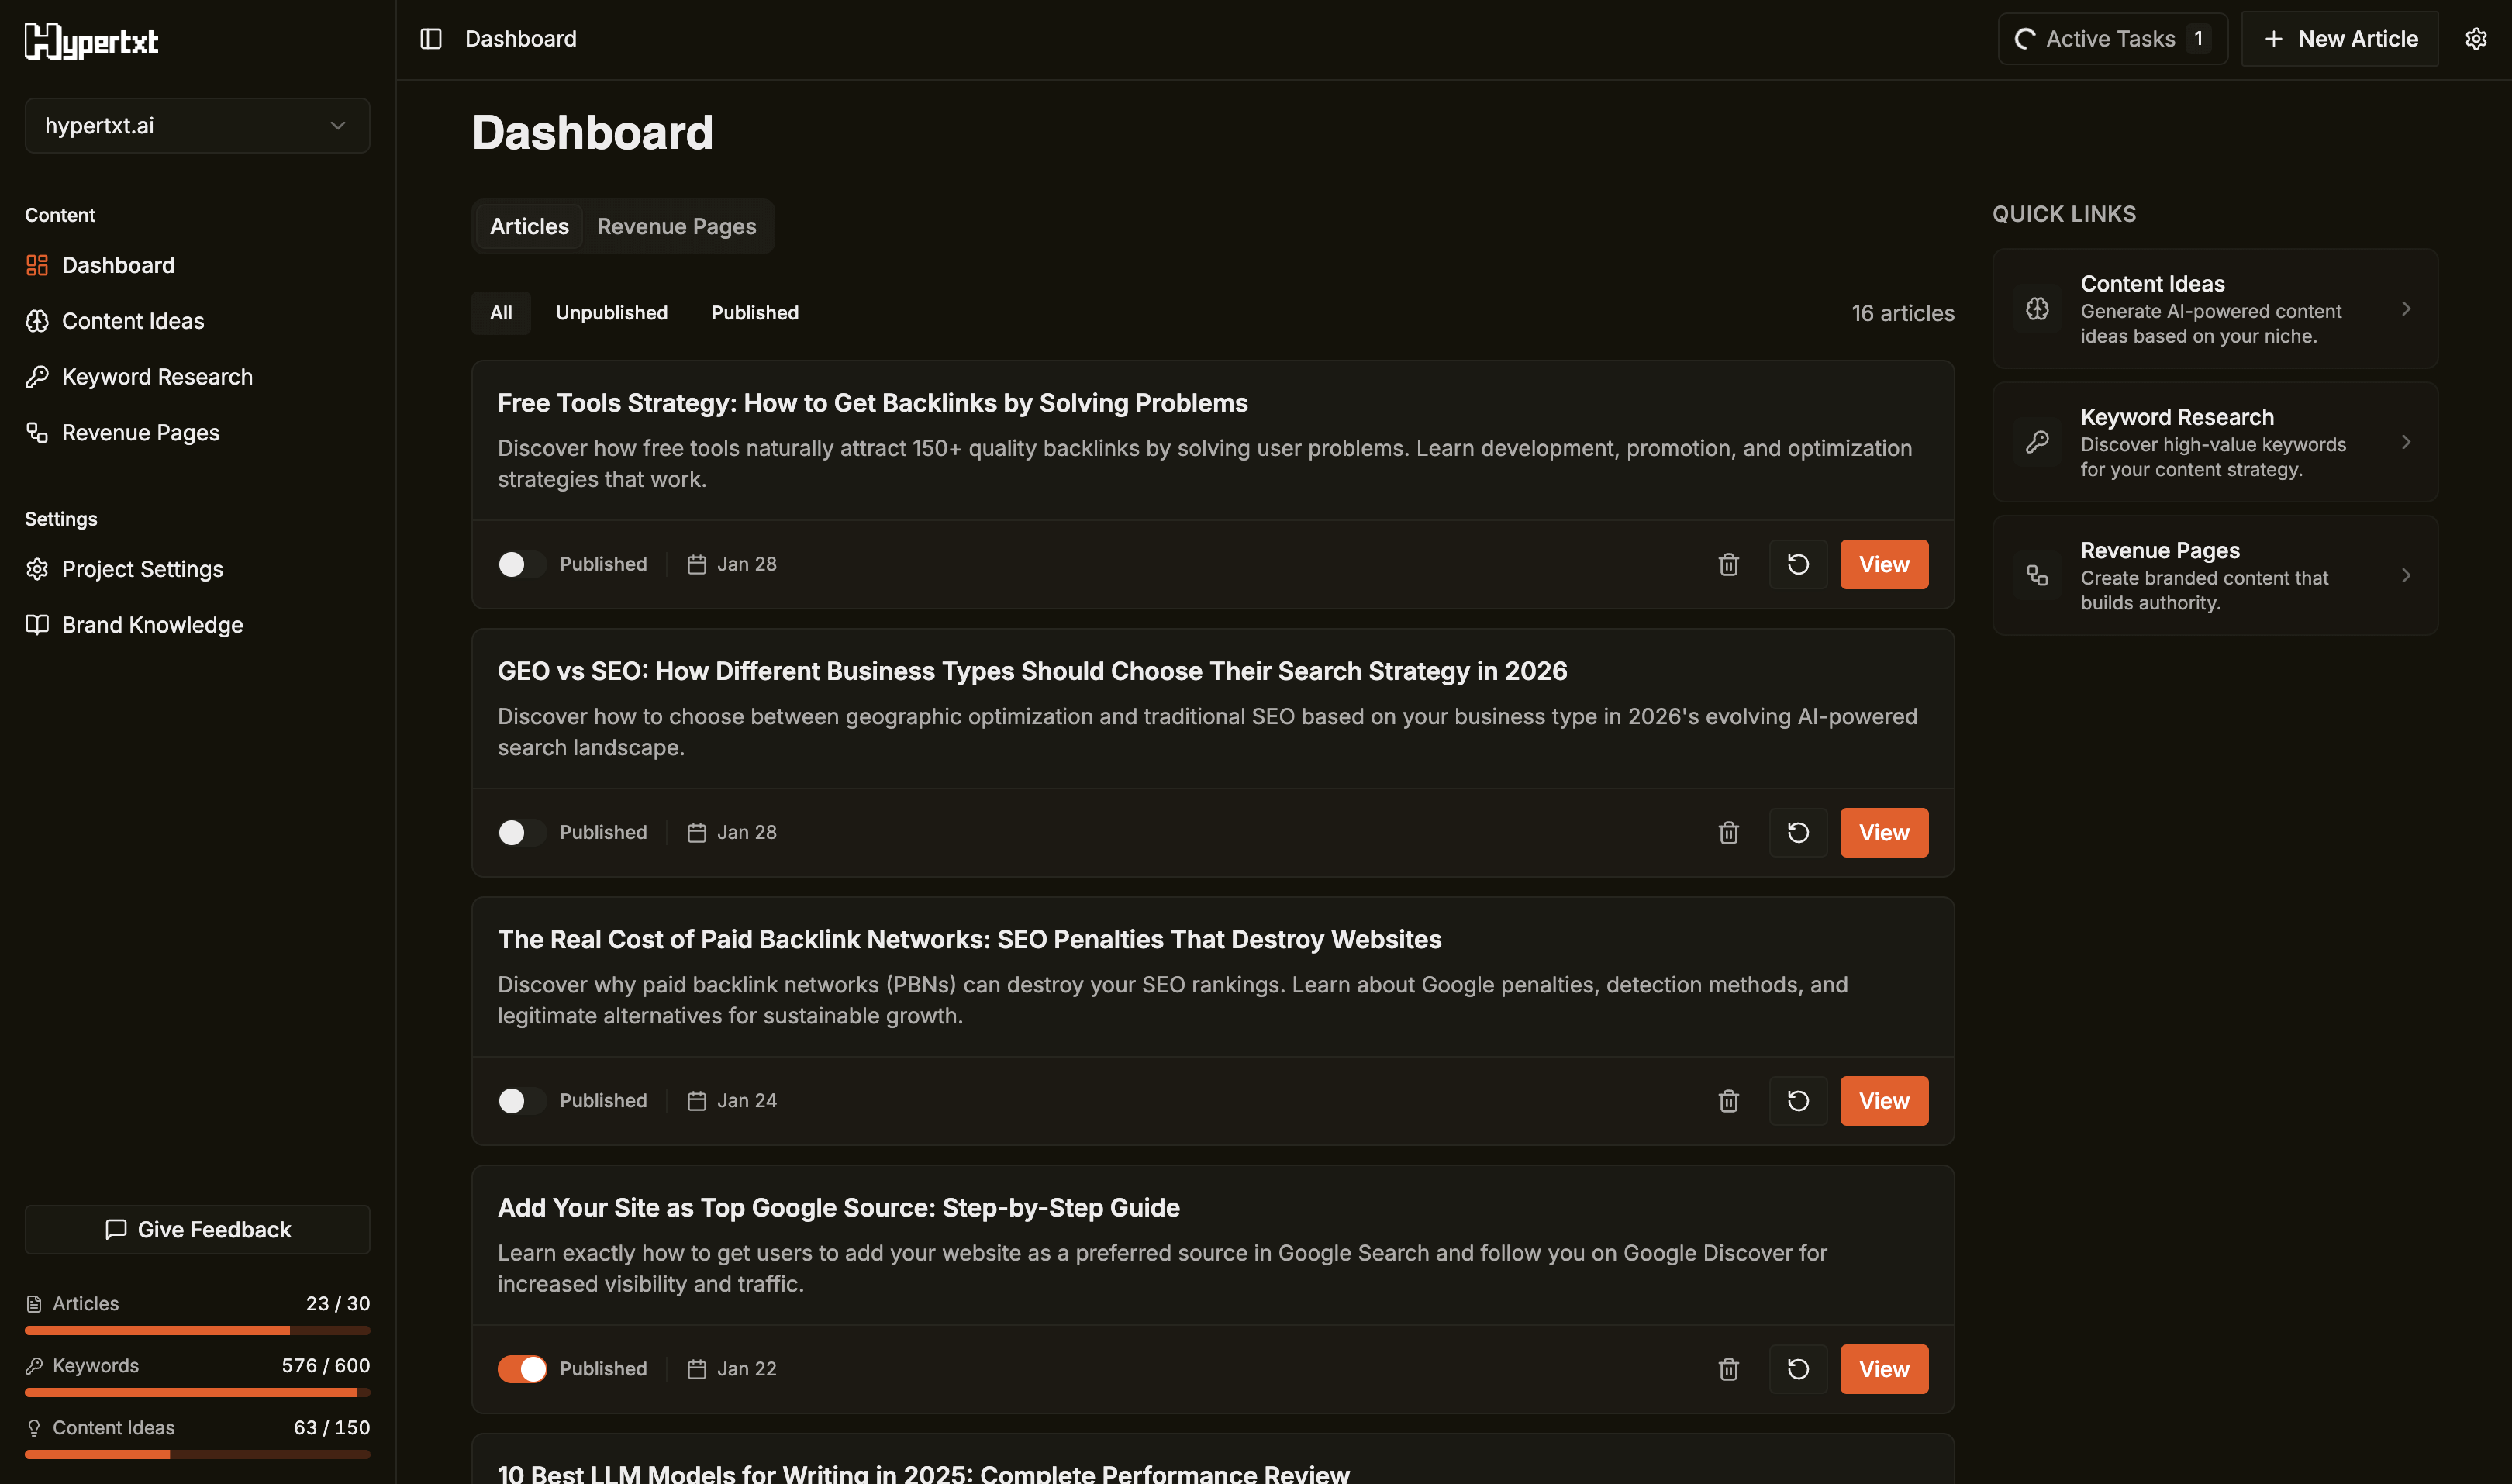
Task: Open the settings gear icon in the top bar
Action: tap(2476, 38)
